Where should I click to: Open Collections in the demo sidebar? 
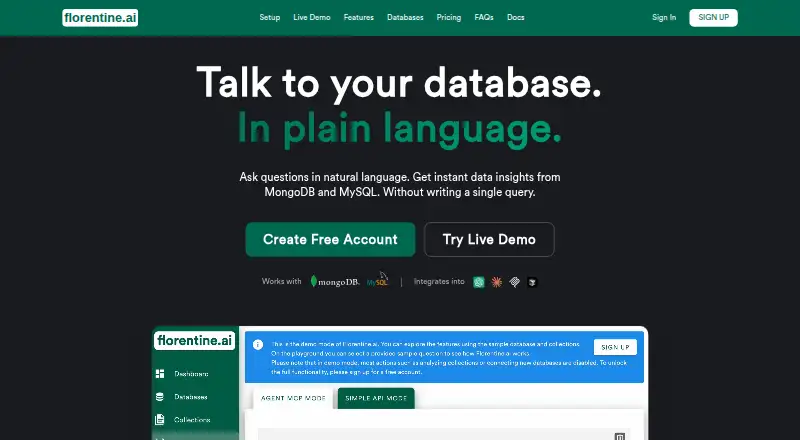pyautogui.click(x=192, y=420)
